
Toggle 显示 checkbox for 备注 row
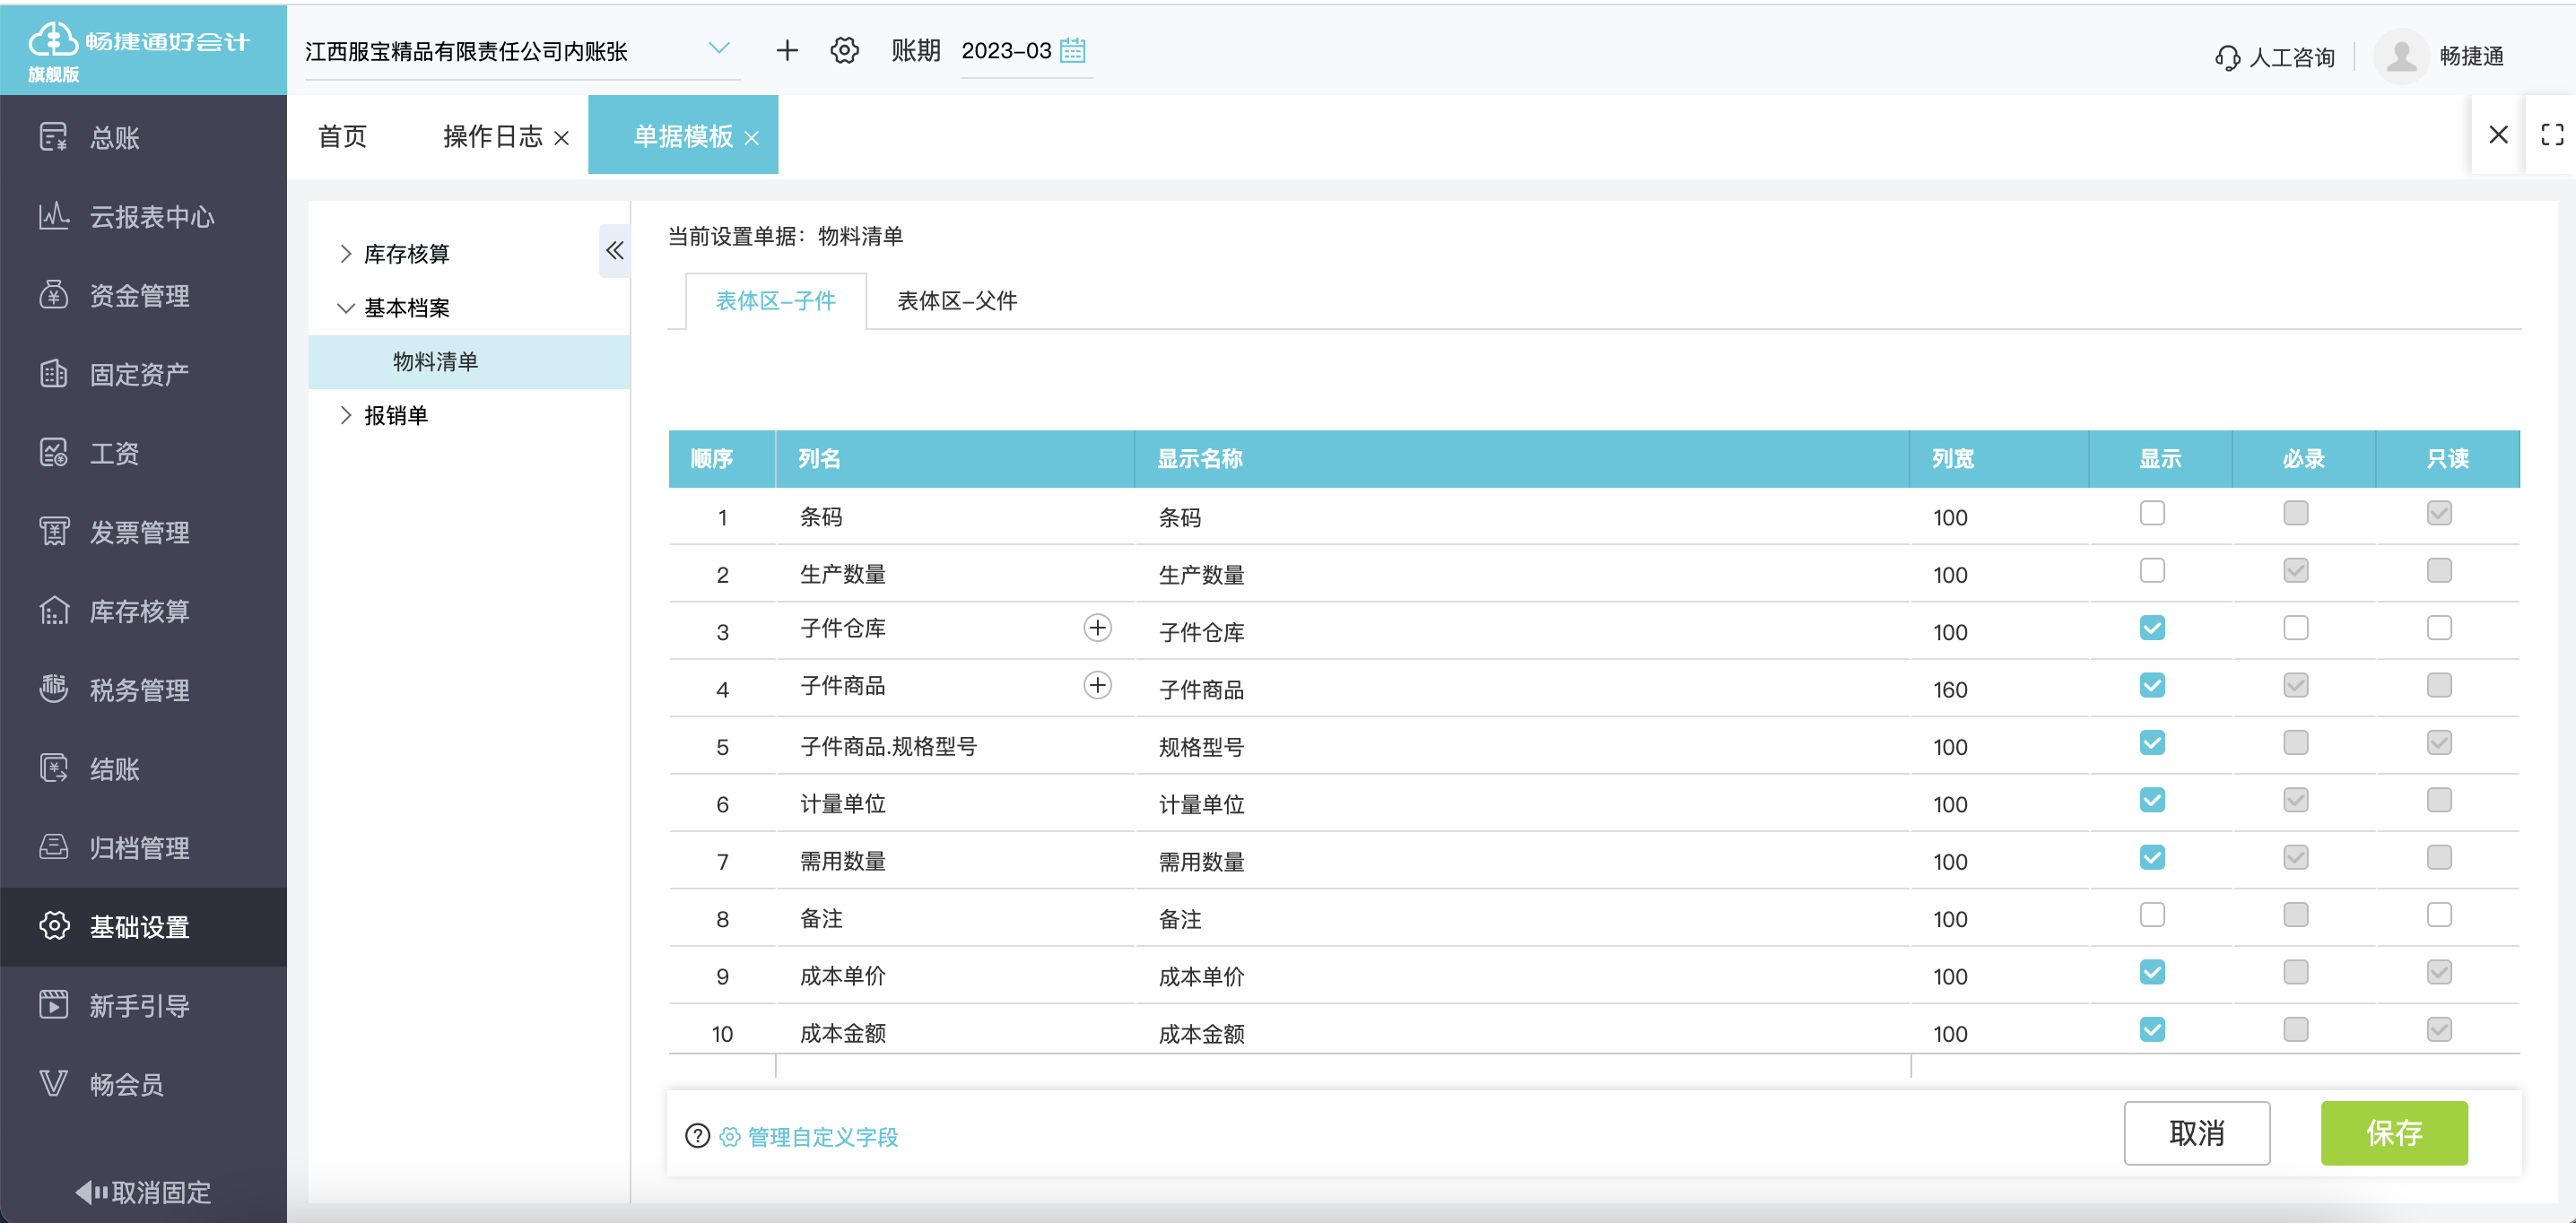2152,916
